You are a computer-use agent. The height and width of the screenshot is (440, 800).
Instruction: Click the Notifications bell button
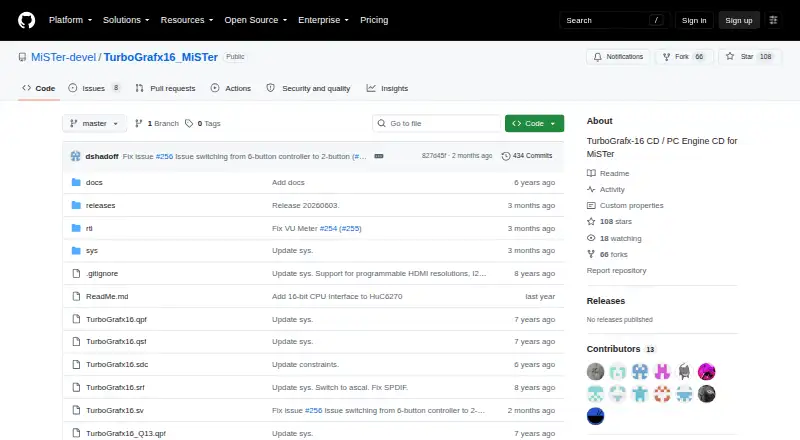pyautogui.click(x=618, y=57)
